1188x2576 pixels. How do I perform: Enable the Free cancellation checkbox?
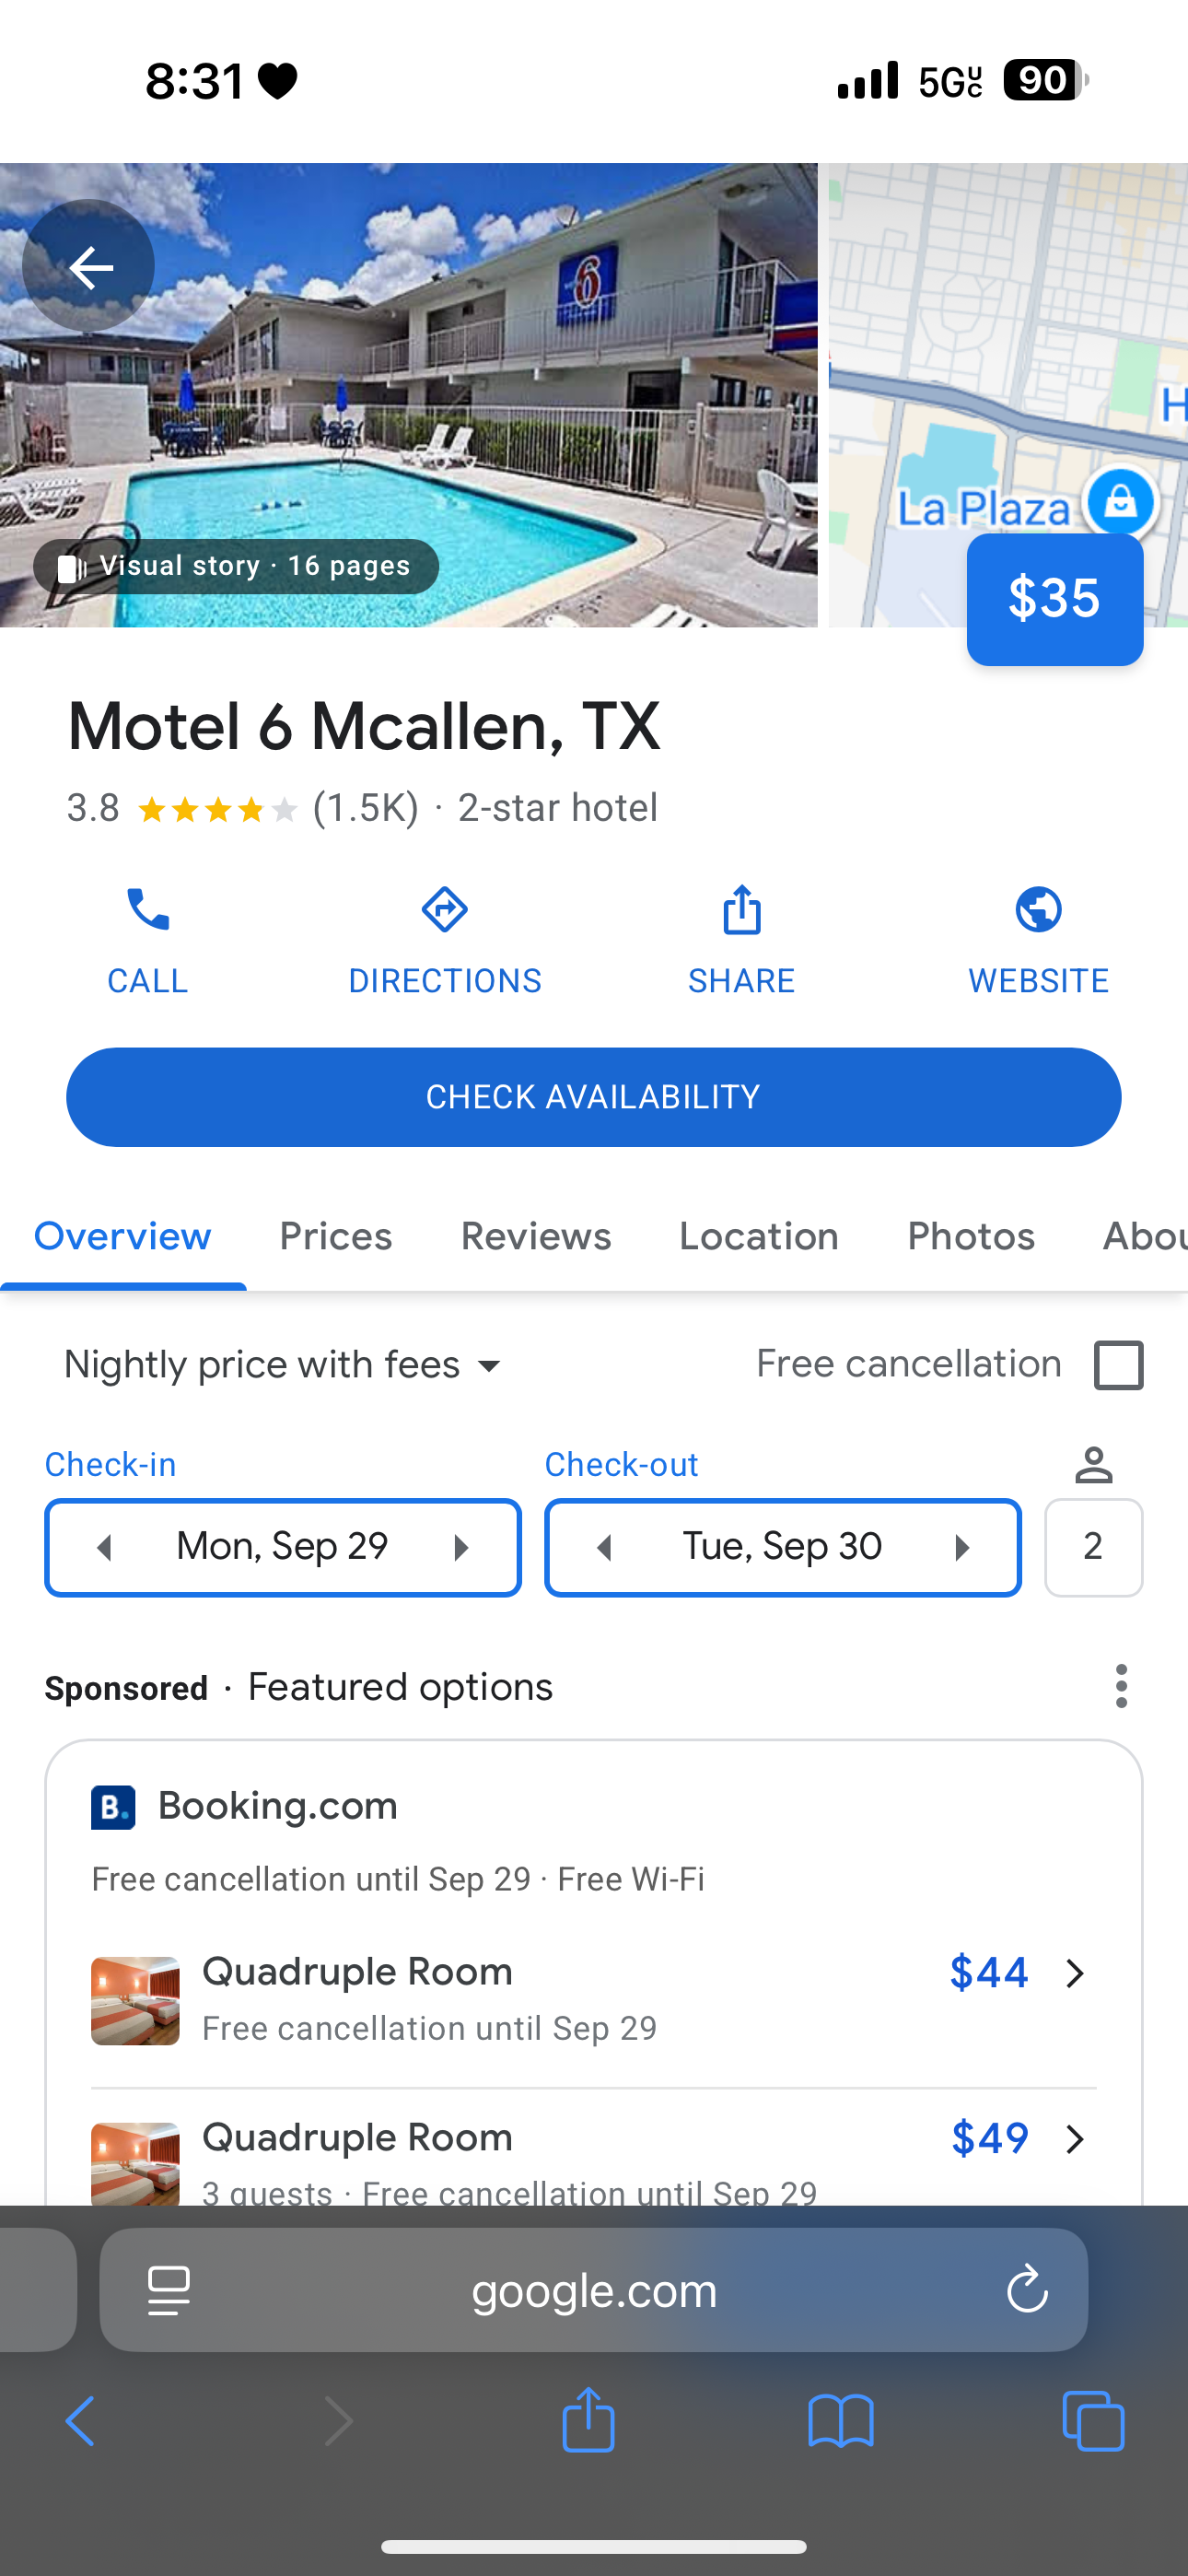(1118, 1365)
